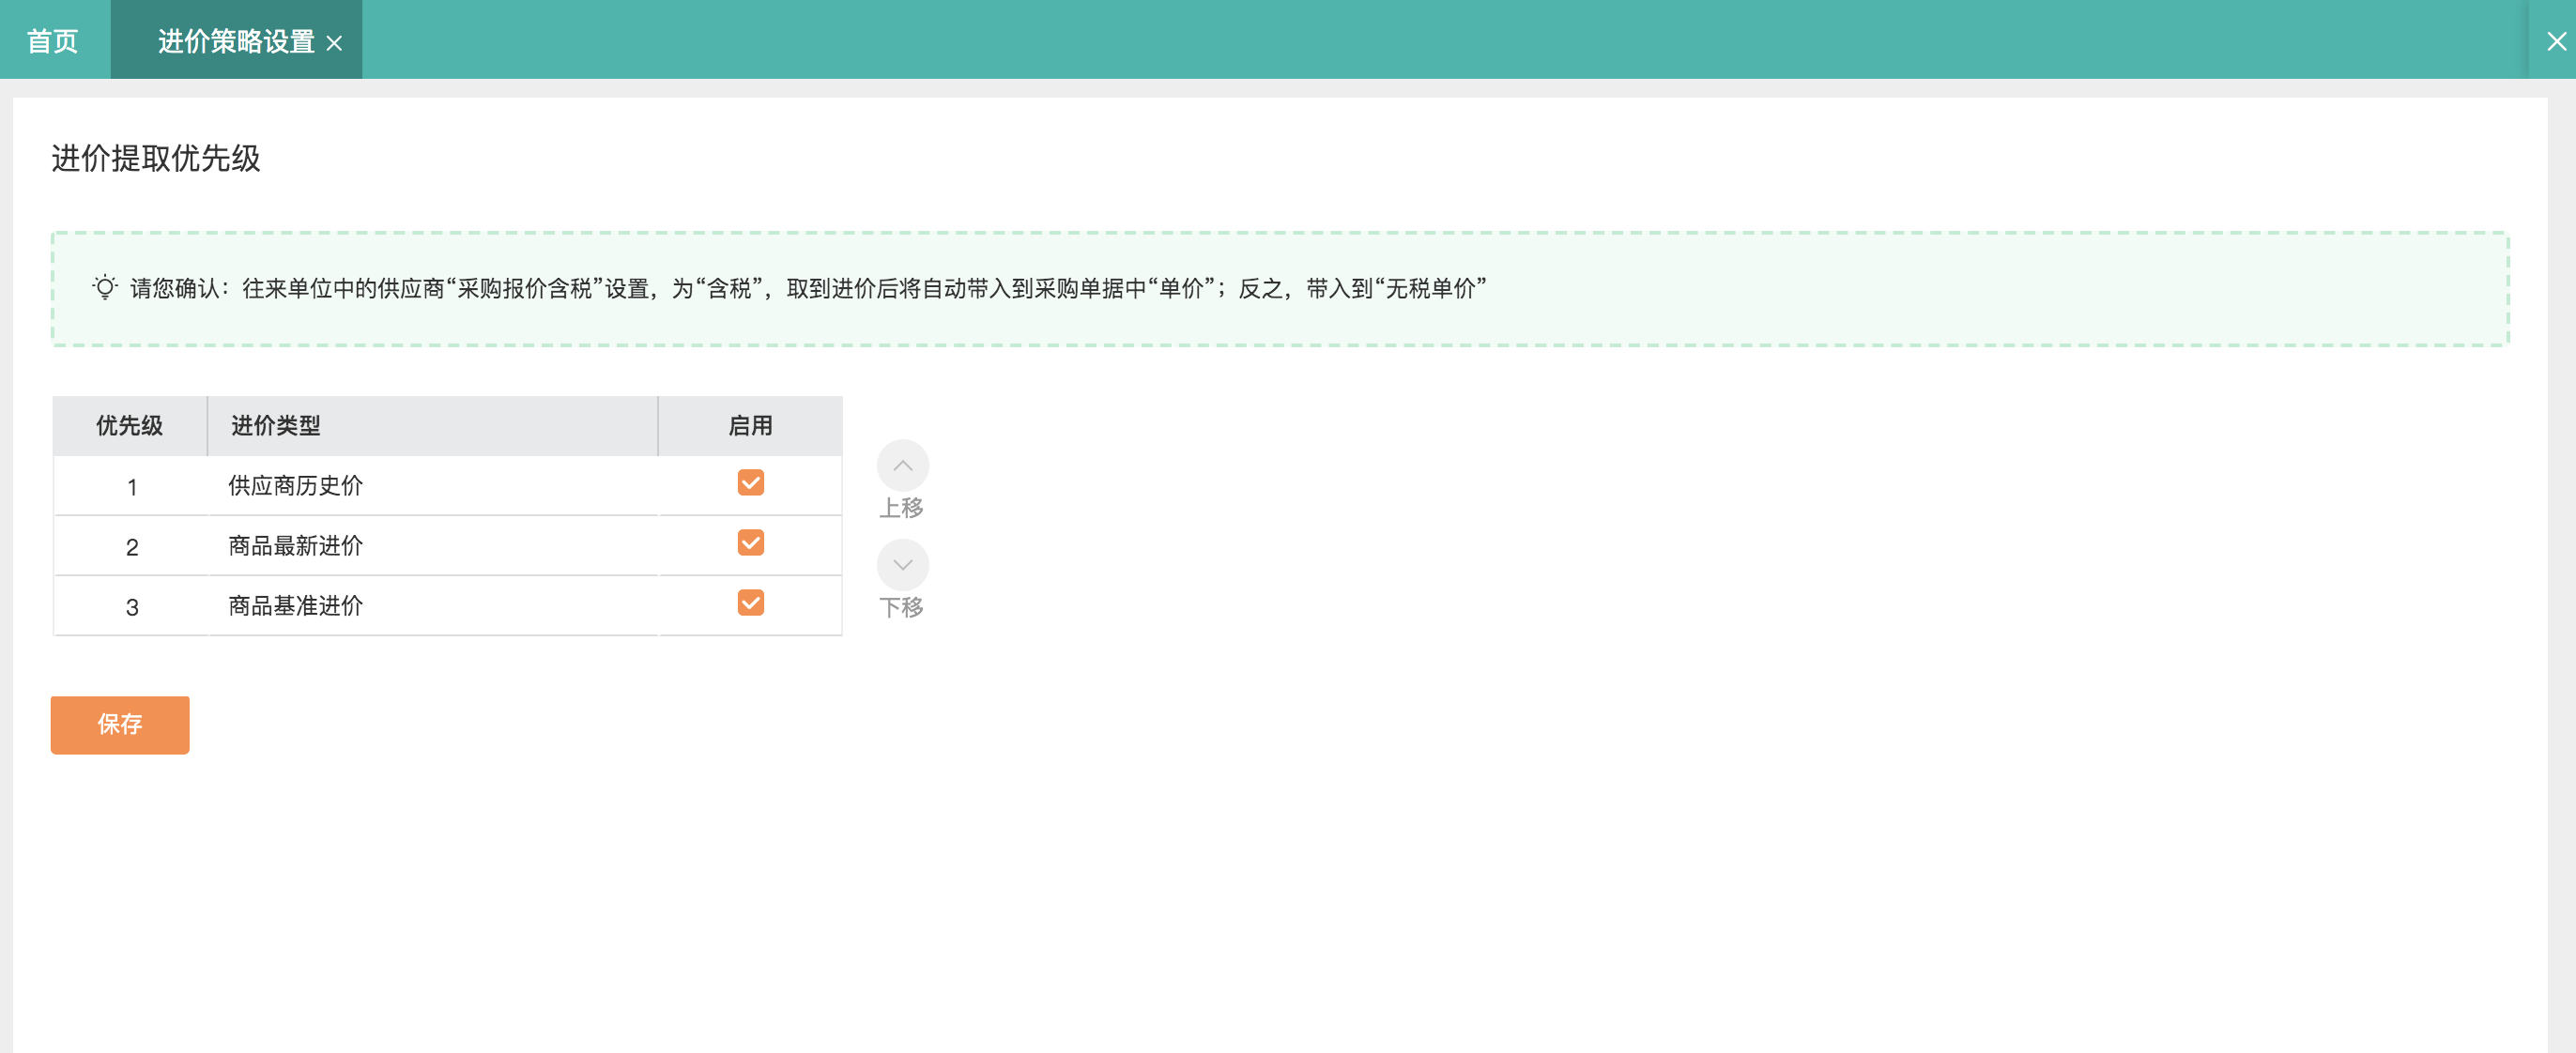Click the 首页 home tab icon

click(53, 43)
